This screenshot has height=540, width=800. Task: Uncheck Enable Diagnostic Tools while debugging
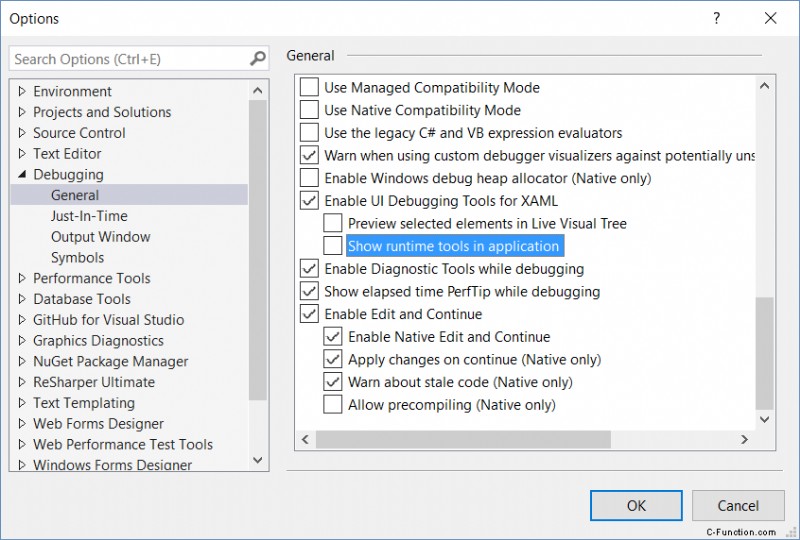(x=310, y=269)
